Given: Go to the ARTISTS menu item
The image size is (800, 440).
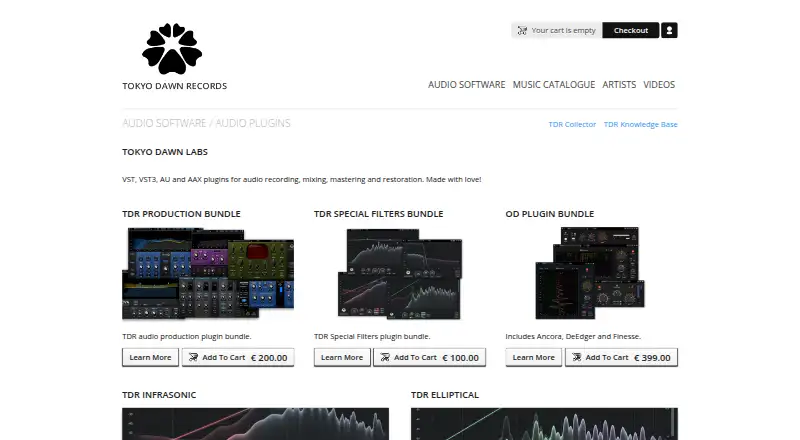Looking at the screenshot, I should click(x=619, y=85).
